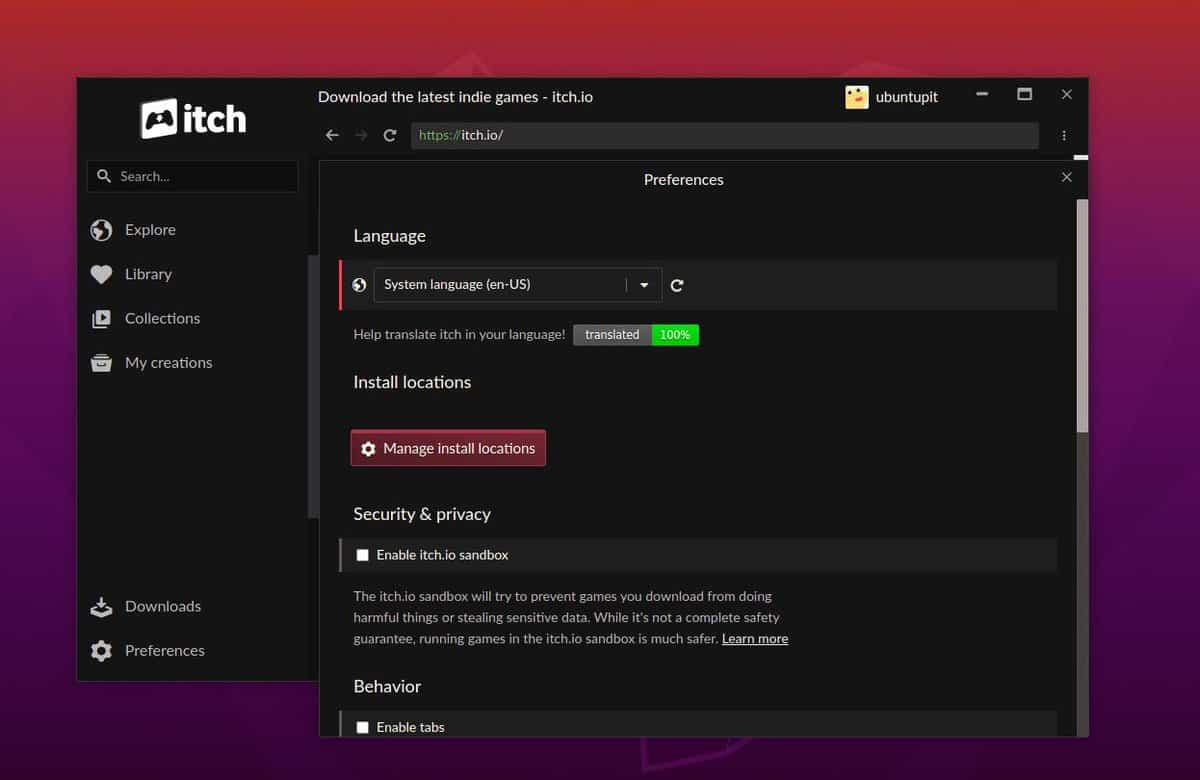Open the Explore section

click(x=150, y=230)
